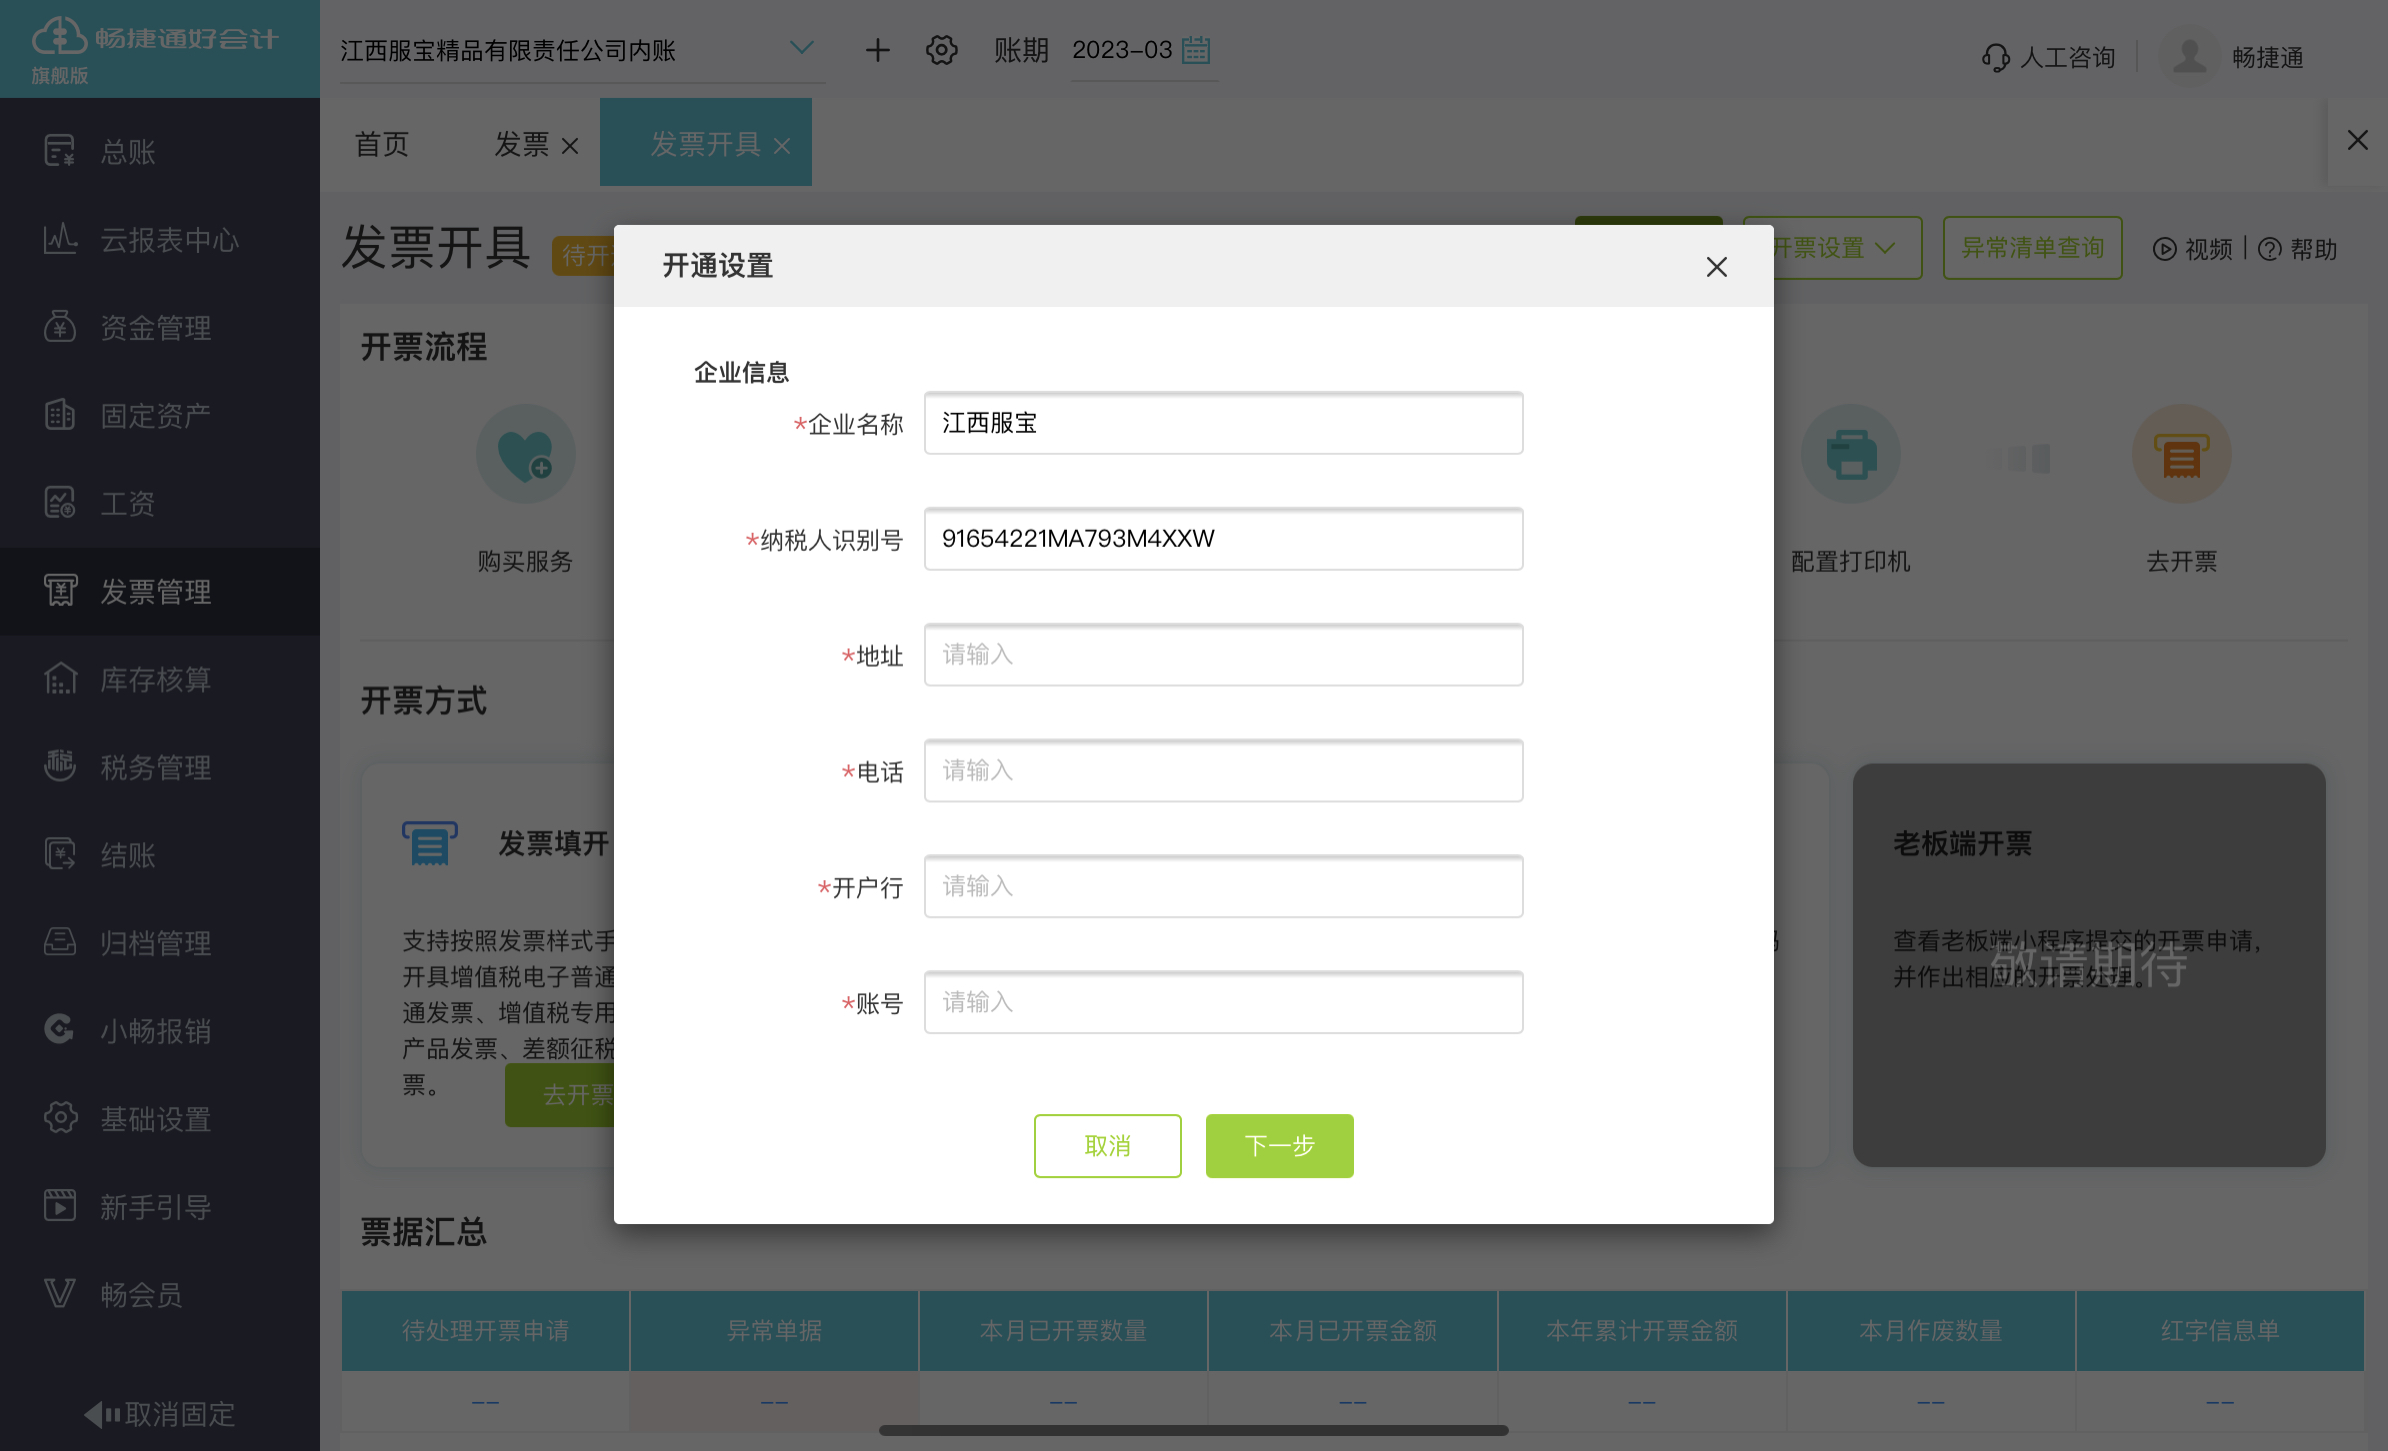Click 下一步 to proceed

point(1278,1146)
